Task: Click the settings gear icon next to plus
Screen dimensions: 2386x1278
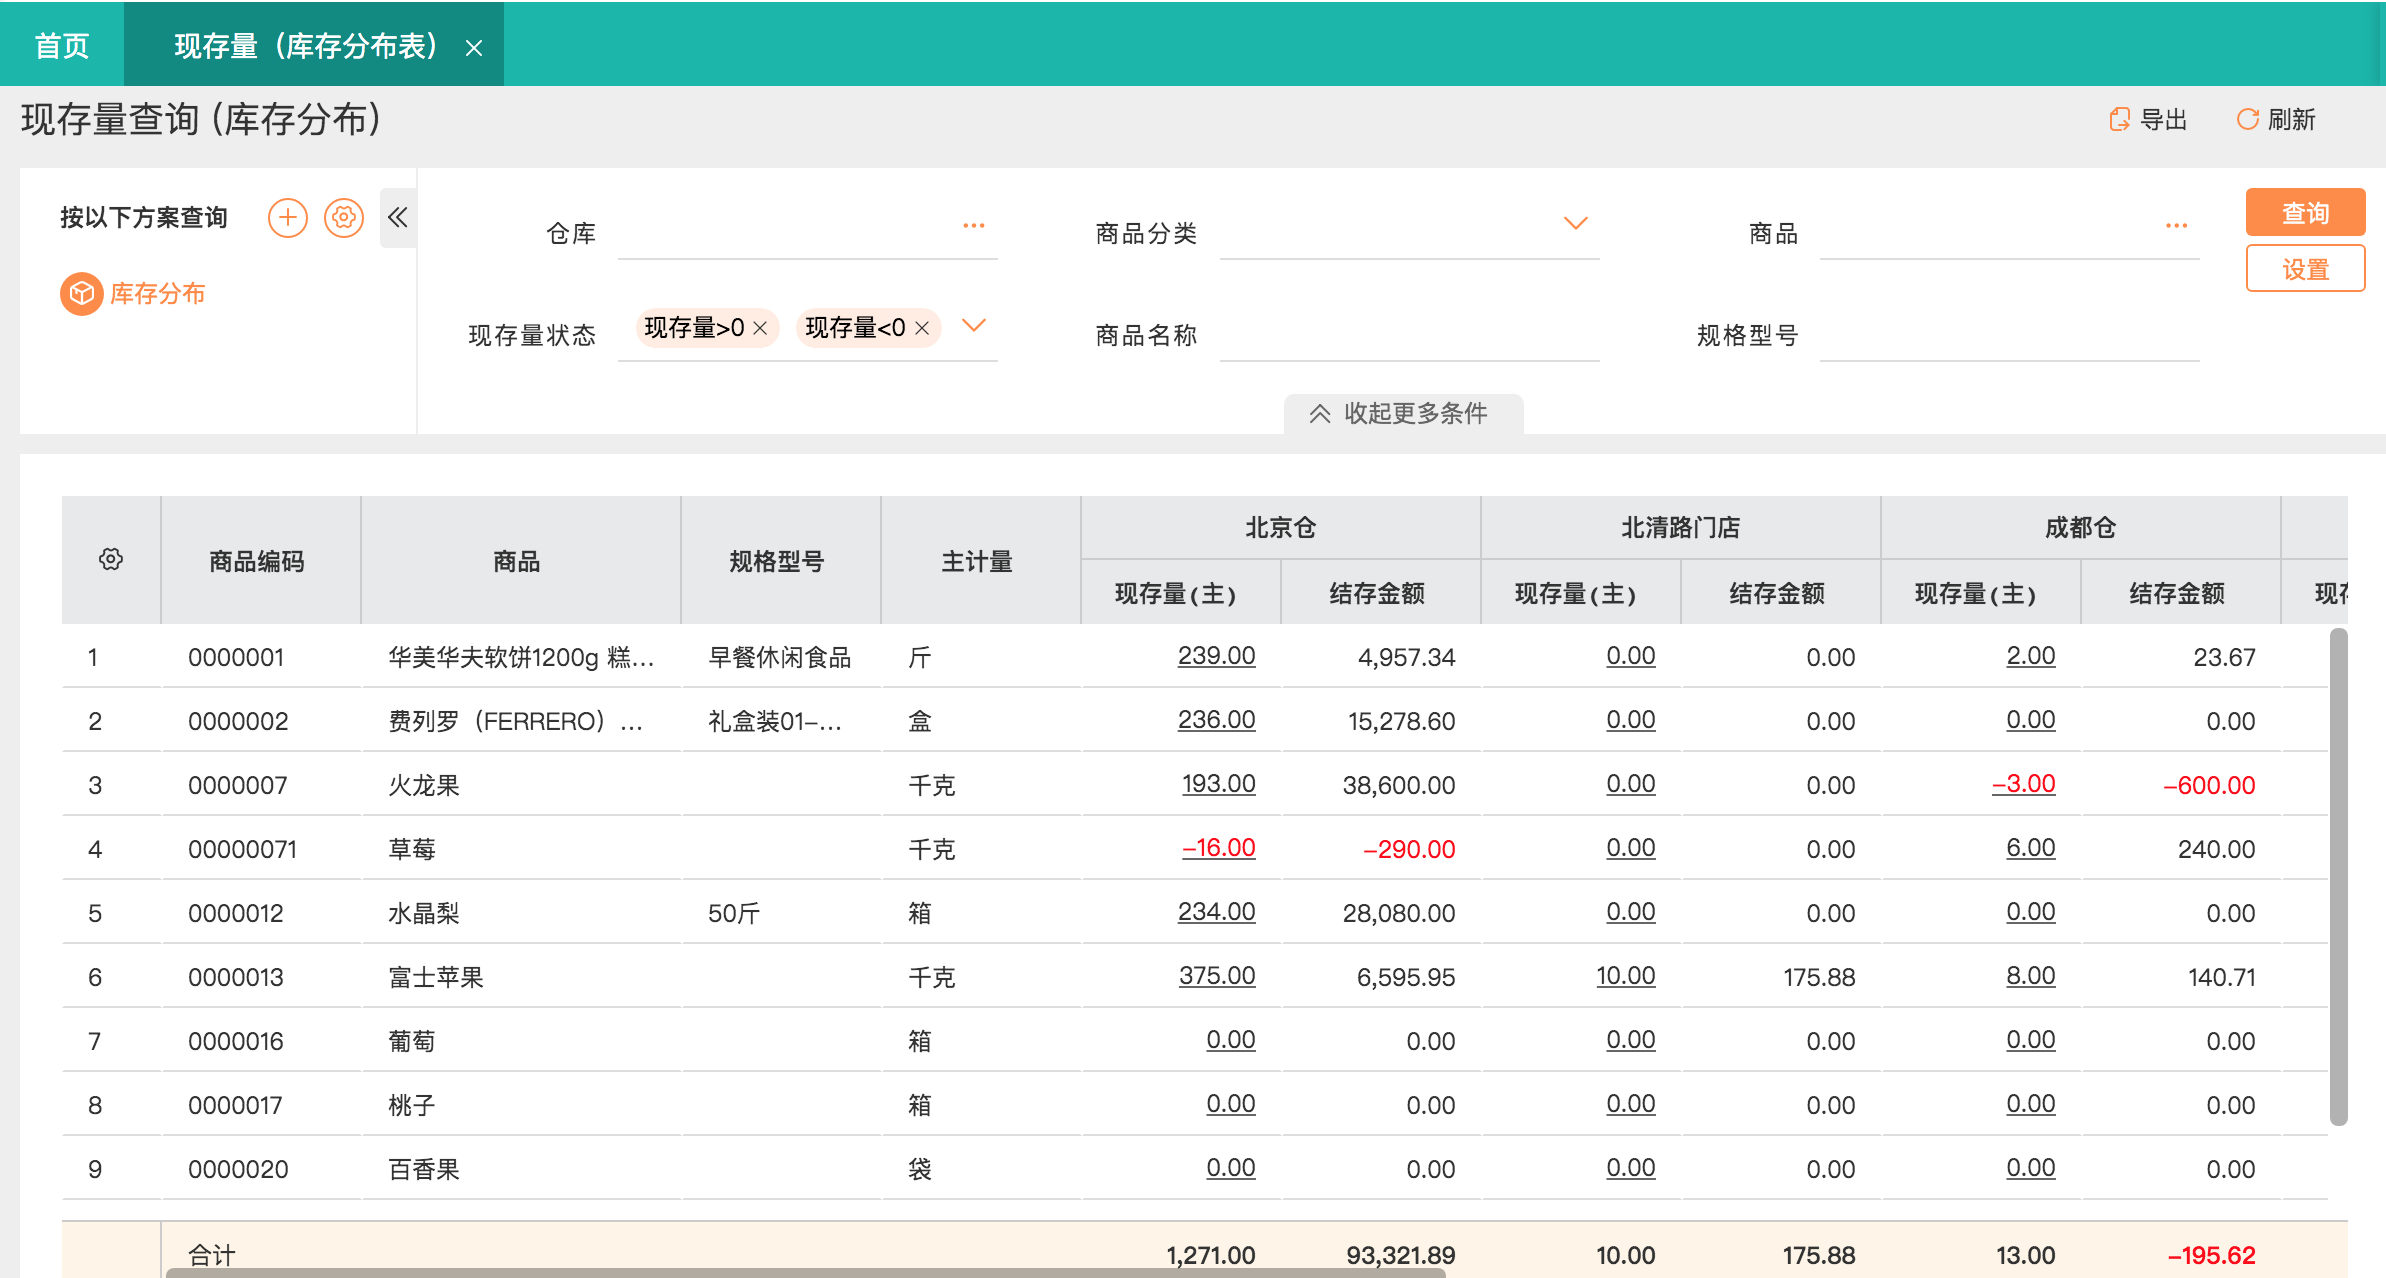Action: tap(342, 219)
